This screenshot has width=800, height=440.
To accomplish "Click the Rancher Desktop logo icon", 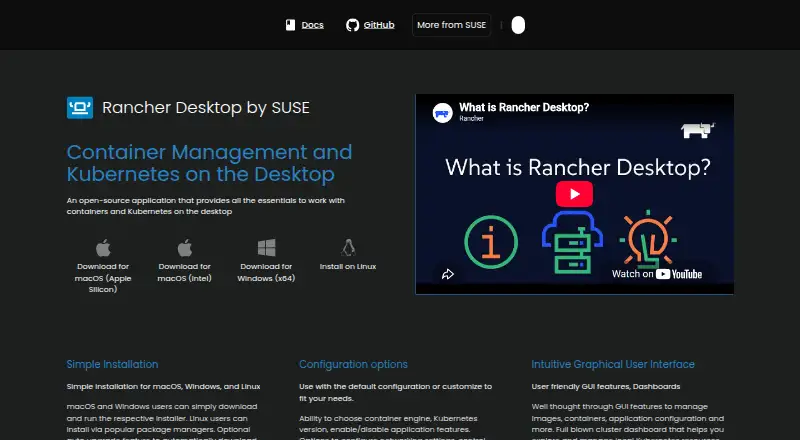I will [x=80, y=108].
